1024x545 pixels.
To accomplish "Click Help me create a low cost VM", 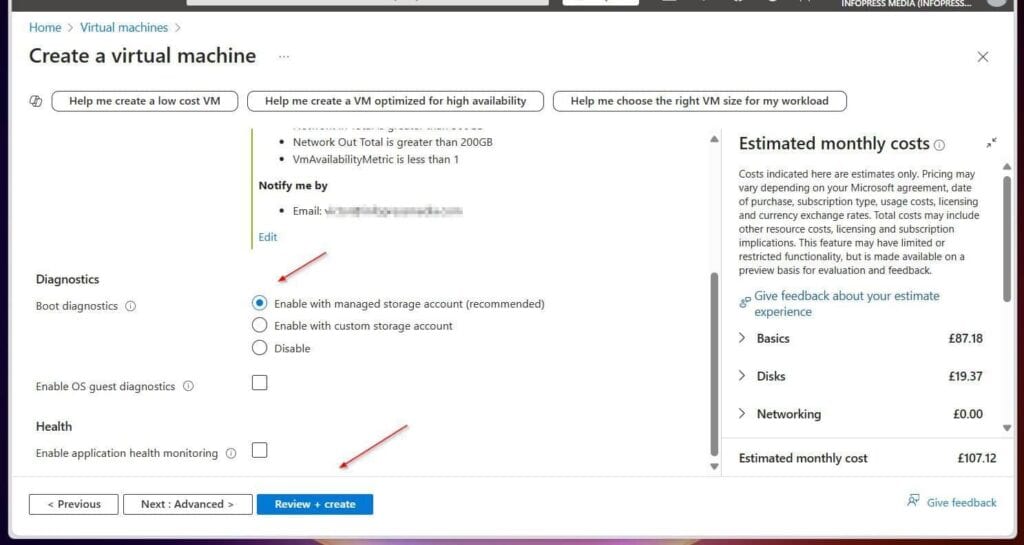I will coord(144,101).
